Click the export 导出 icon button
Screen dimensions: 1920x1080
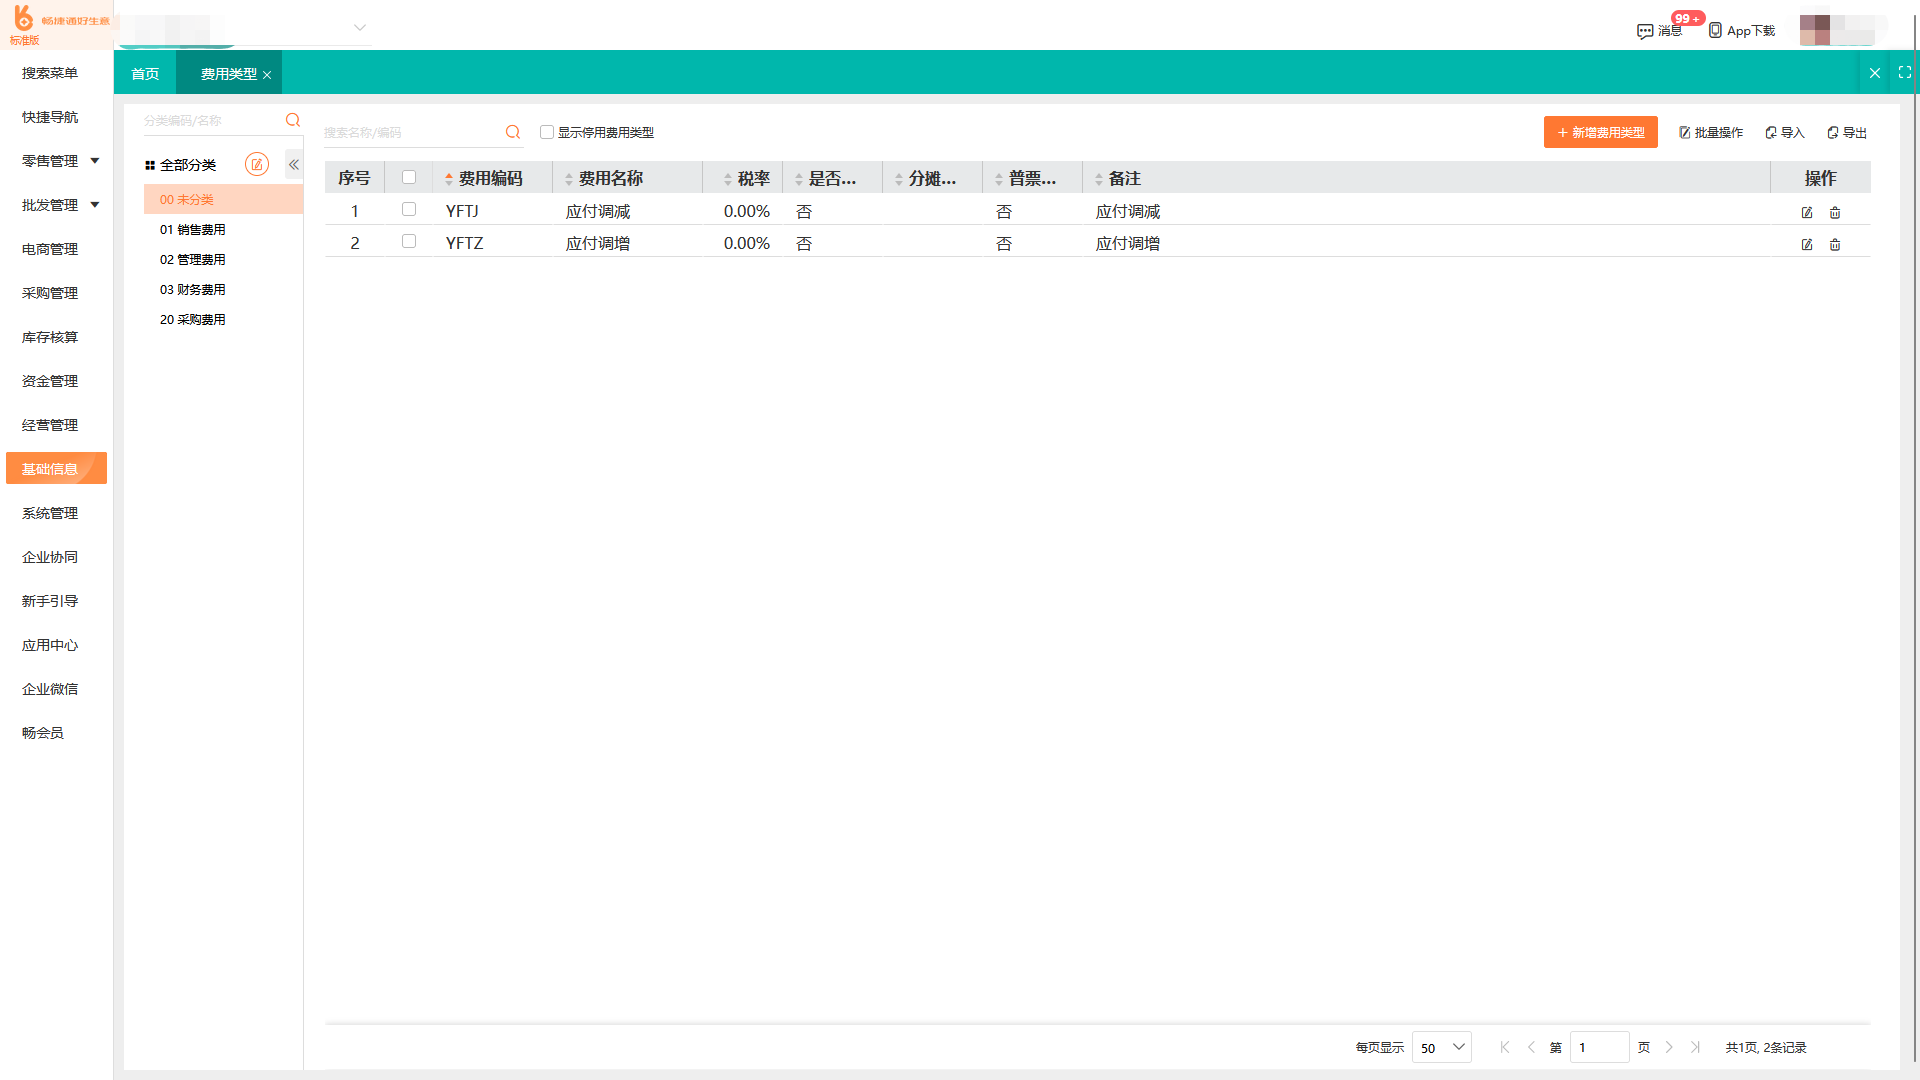(1847, 132)
